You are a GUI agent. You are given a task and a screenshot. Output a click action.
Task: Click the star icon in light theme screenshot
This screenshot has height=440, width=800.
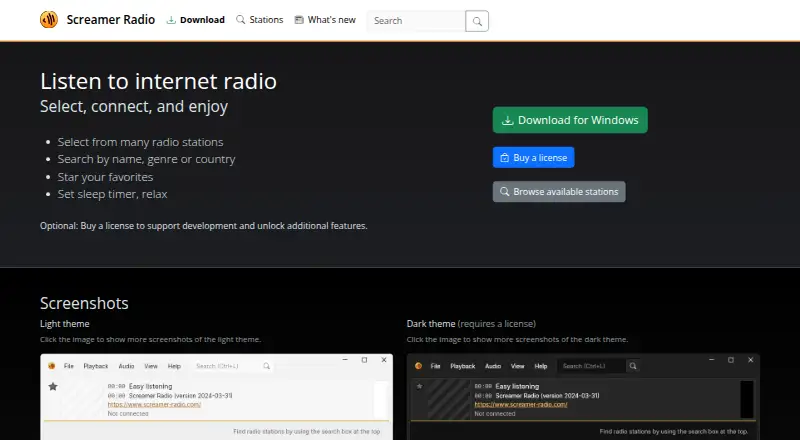coord(53,386)
